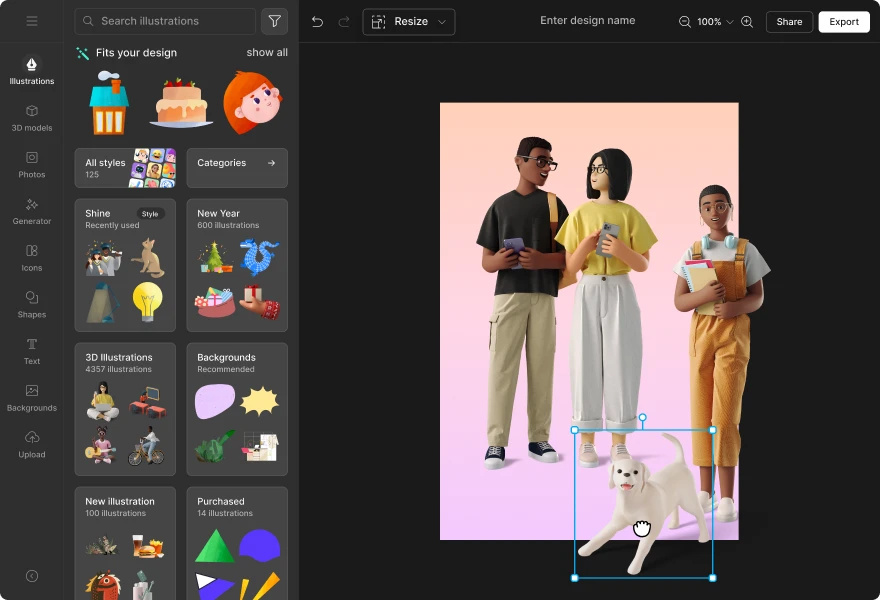Click the Share button
Screen dimensions: 880x600
coord(789,22)
